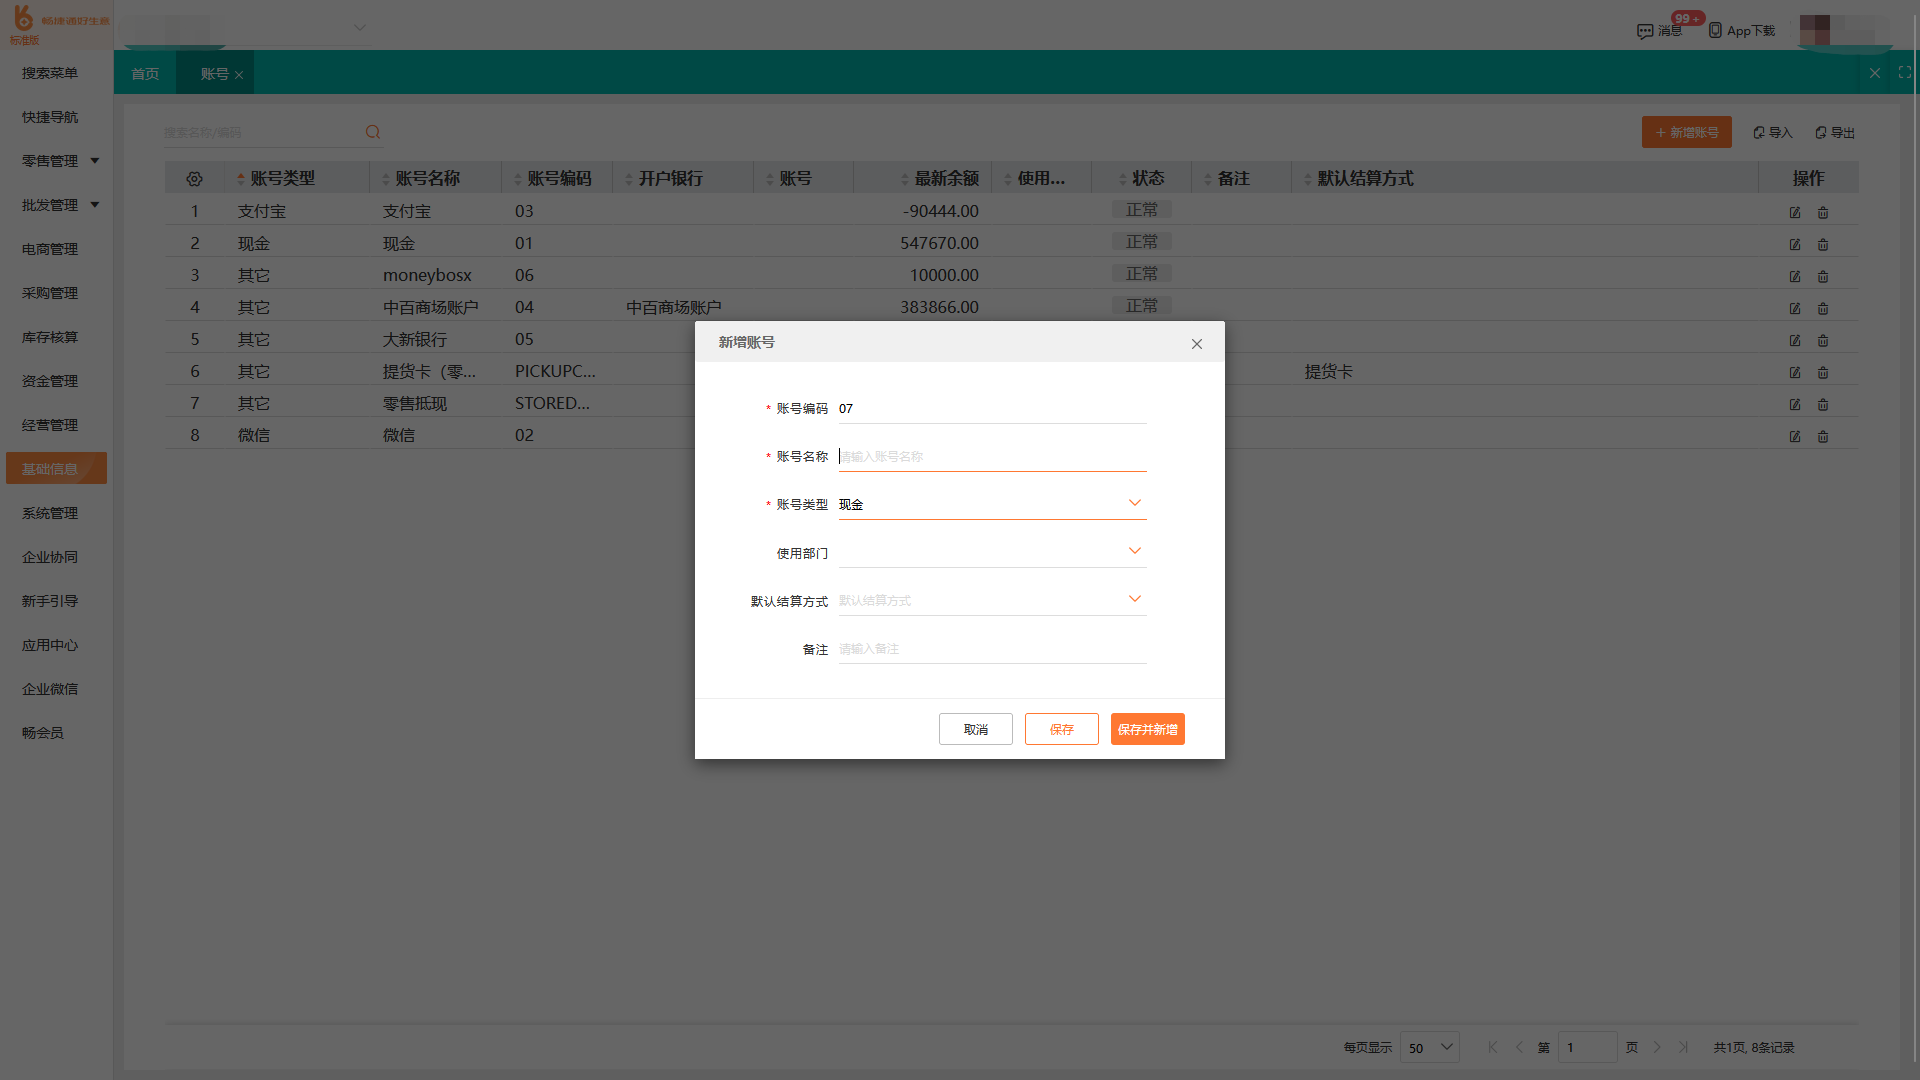Click the import icon to import accounts

pyautogui.click(x=1772, y=132)
